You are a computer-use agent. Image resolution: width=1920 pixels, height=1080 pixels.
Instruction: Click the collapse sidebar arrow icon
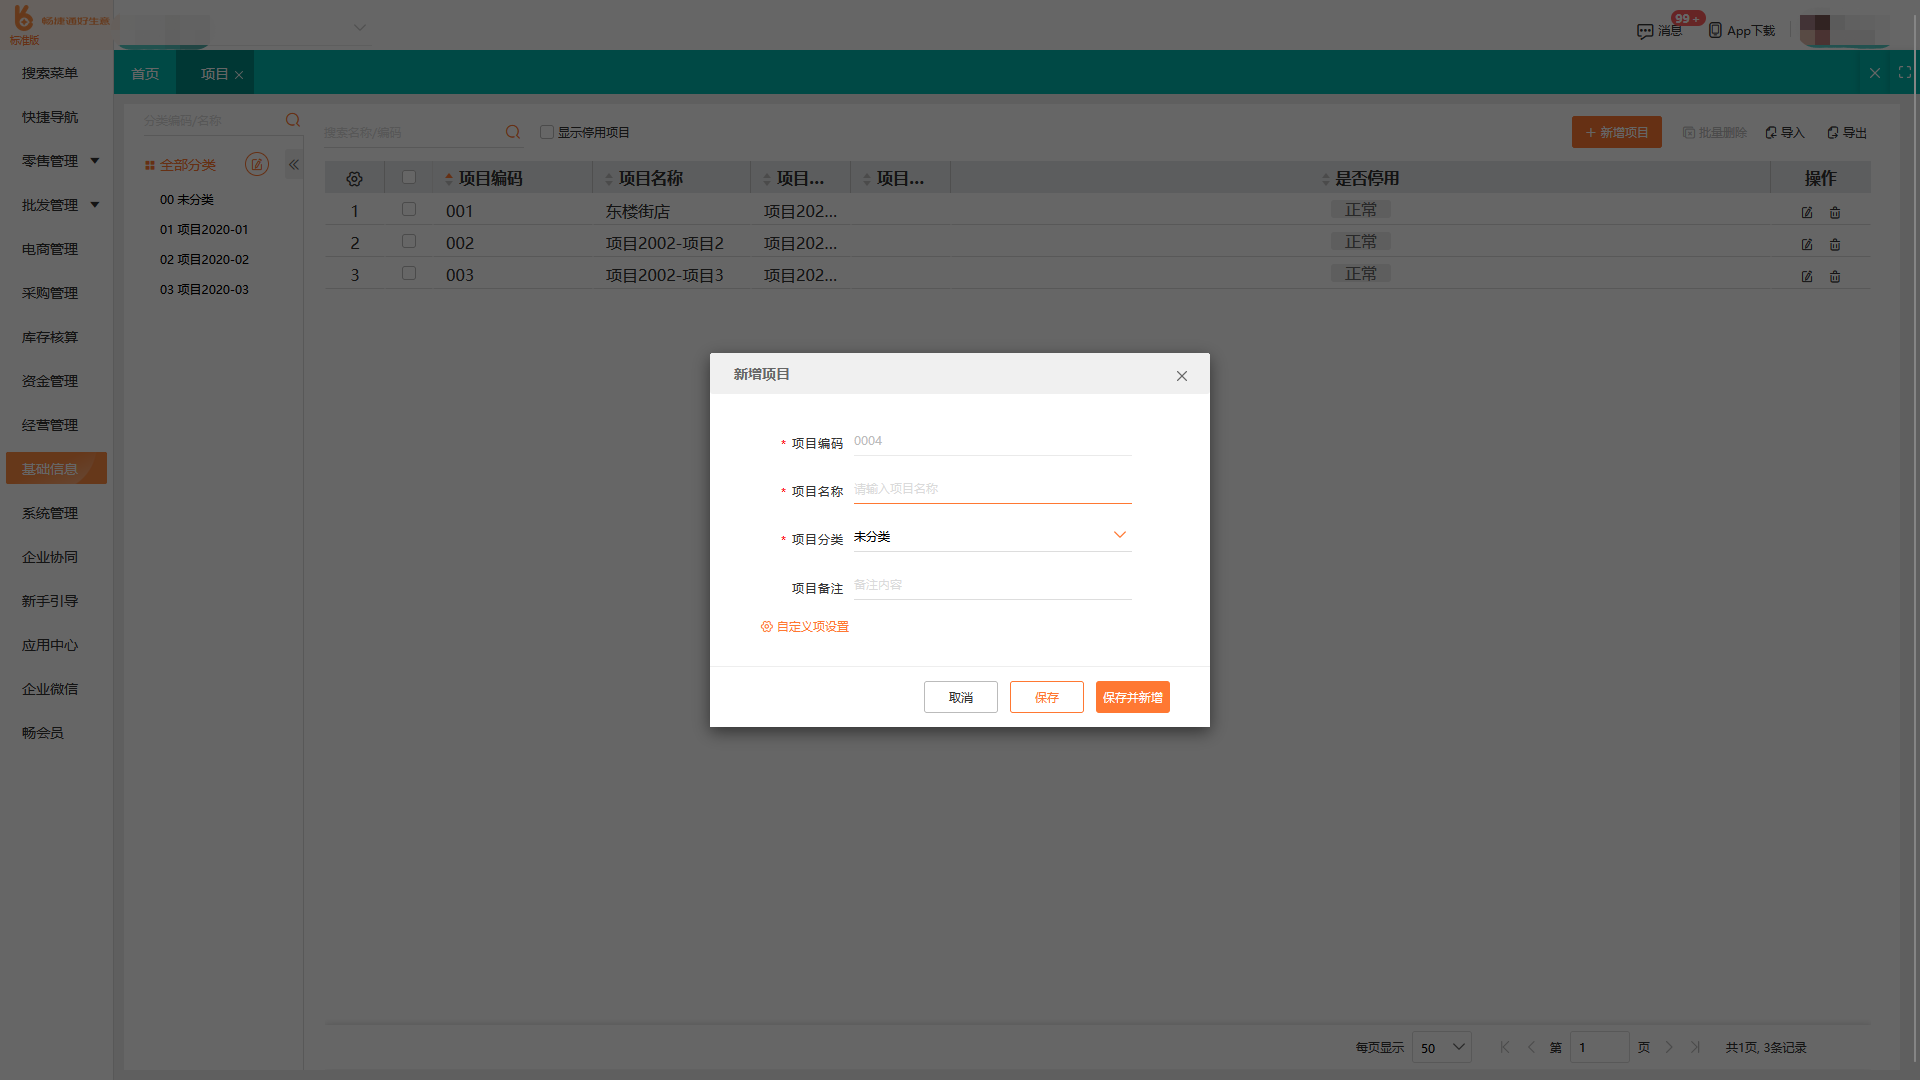pos(295,165)
